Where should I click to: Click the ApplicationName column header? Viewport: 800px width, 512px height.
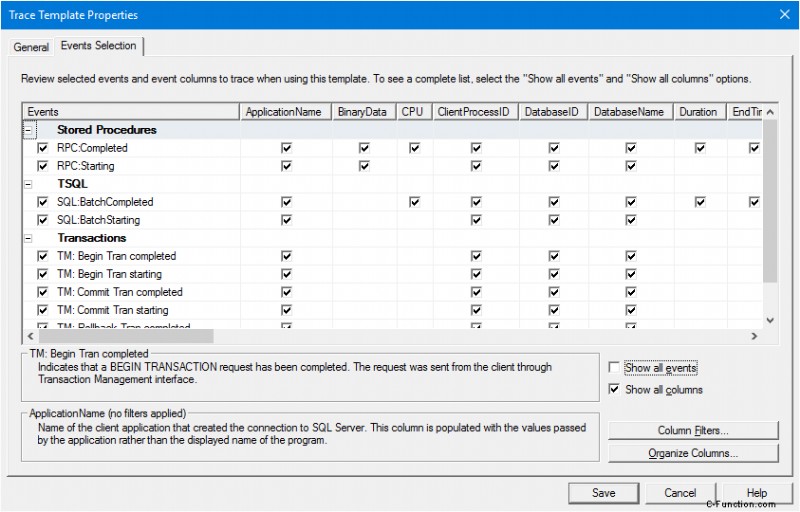click(283, 112)
